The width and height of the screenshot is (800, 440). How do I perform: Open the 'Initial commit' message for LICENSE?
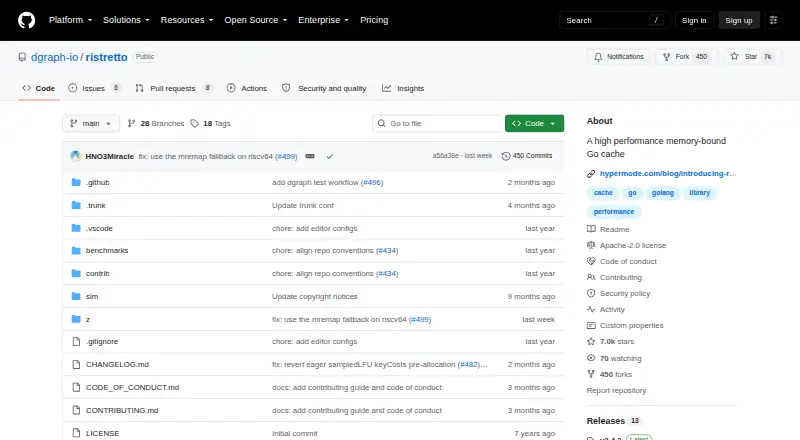click(294, 433)
